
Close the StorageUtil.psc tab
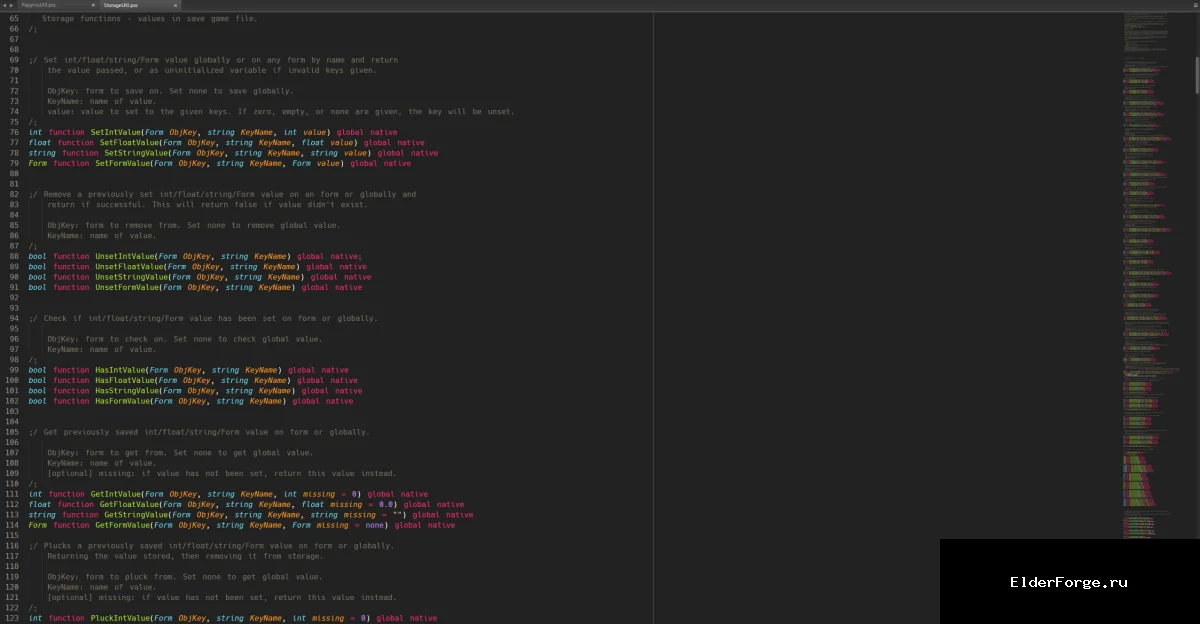175,5
